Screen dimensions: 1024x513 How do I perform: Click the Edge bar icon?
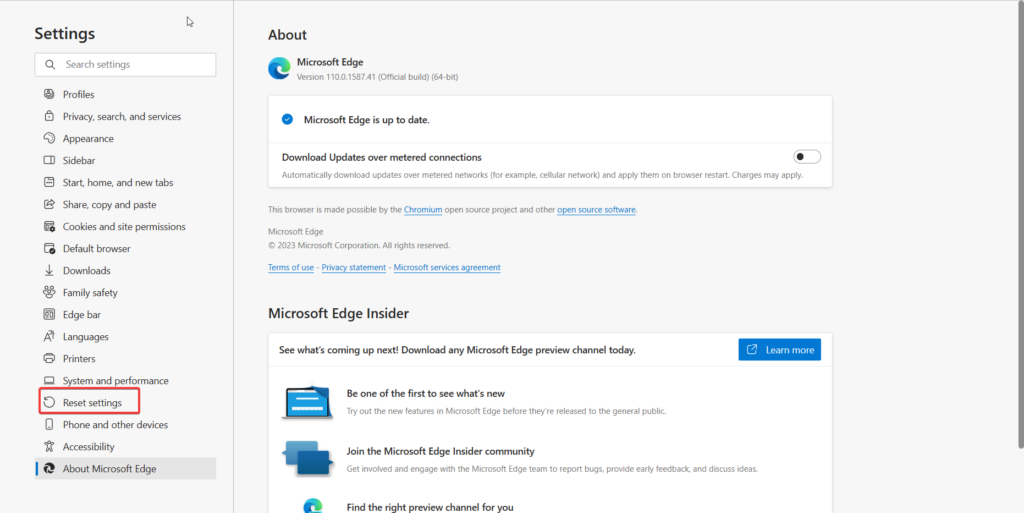(49, 315)
